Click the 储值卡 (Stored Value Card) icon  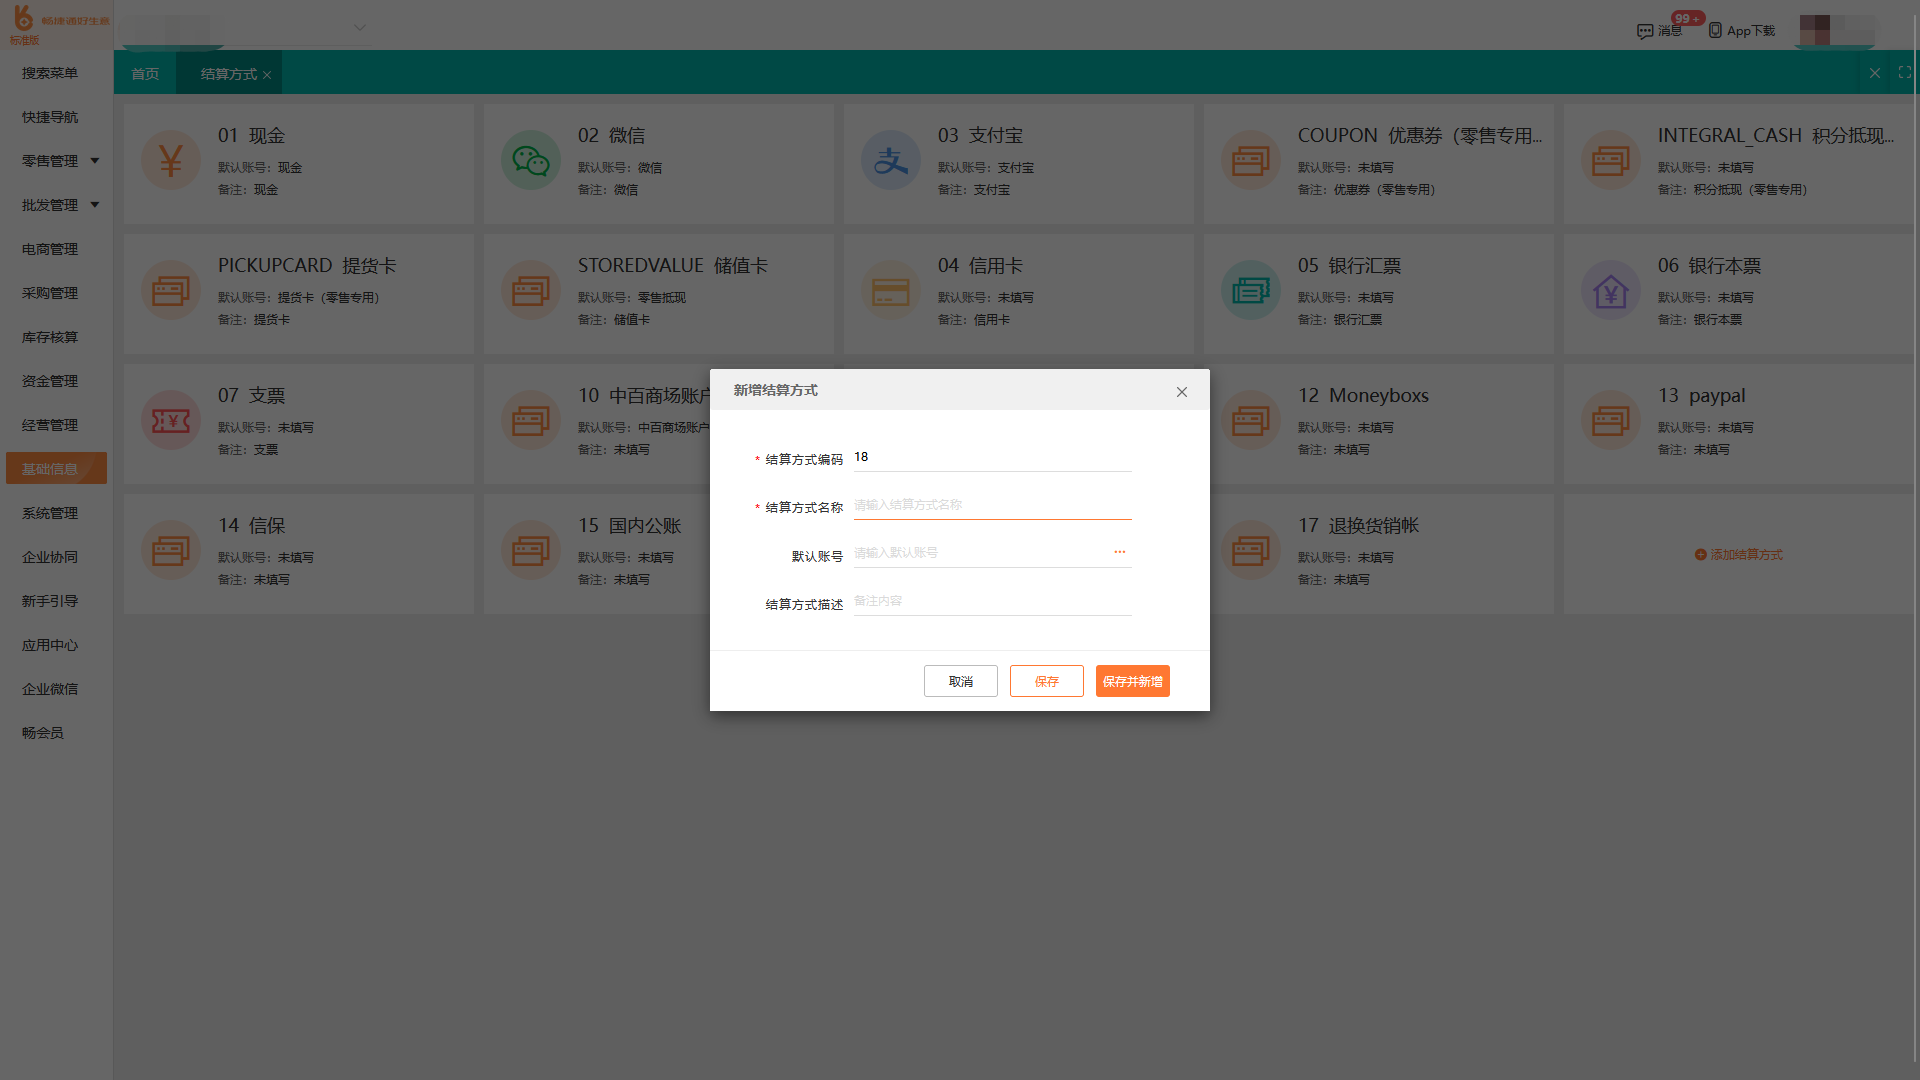(x=531, y=290)
